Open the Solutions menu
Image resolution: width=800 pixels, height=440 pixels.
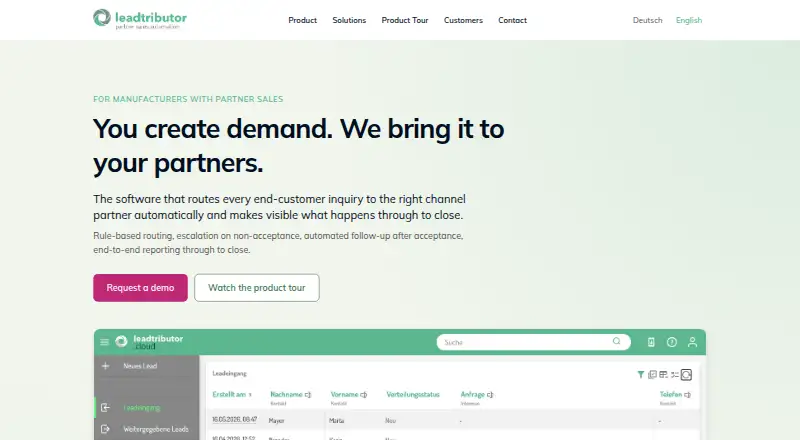[349, 20]
